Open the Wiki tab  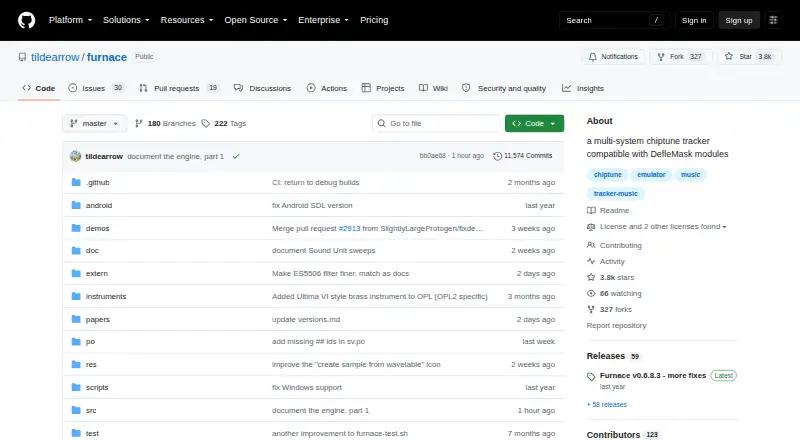tap(433, 88)
